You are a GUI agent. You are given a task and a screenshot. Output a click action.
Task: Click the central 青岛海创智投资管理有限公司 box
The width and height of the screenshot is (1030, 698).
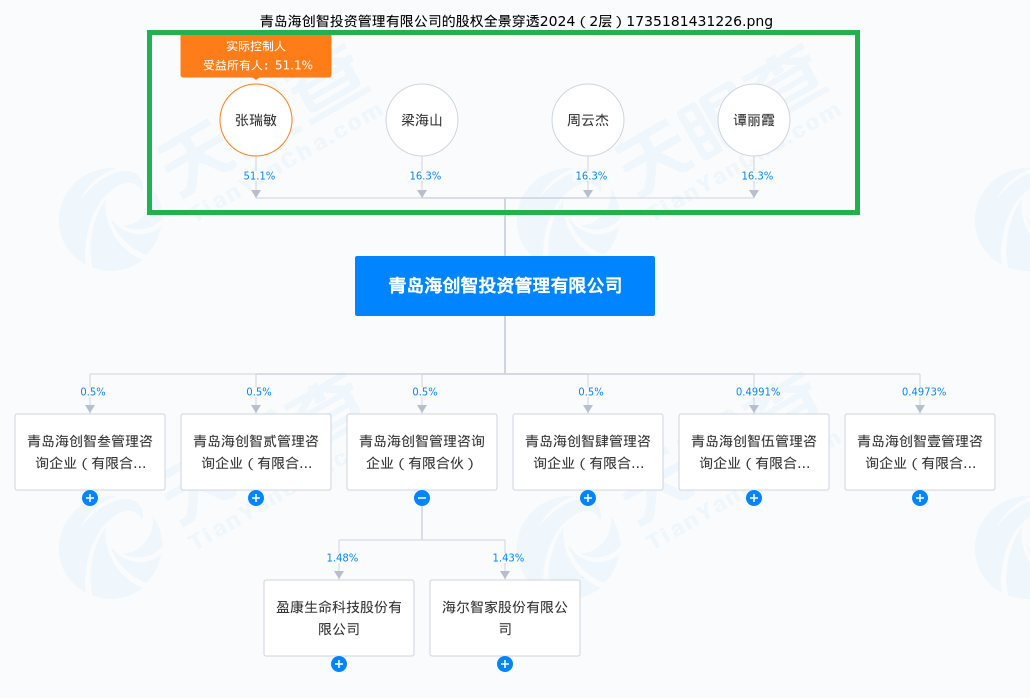click(x=505, y=286)
